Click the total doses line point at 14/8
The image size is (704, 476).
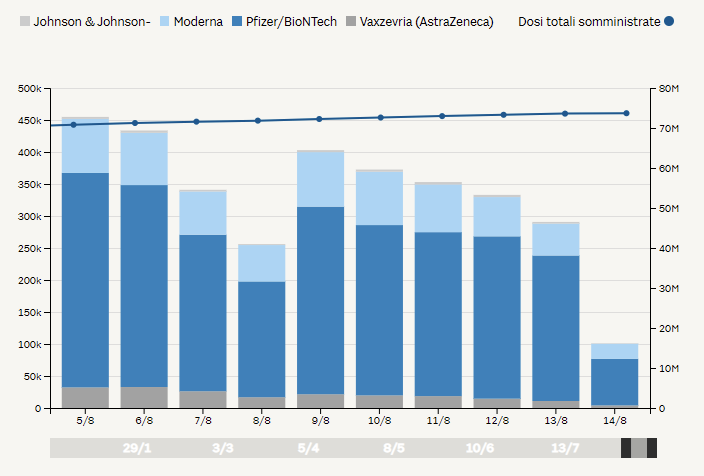point(626,113)
